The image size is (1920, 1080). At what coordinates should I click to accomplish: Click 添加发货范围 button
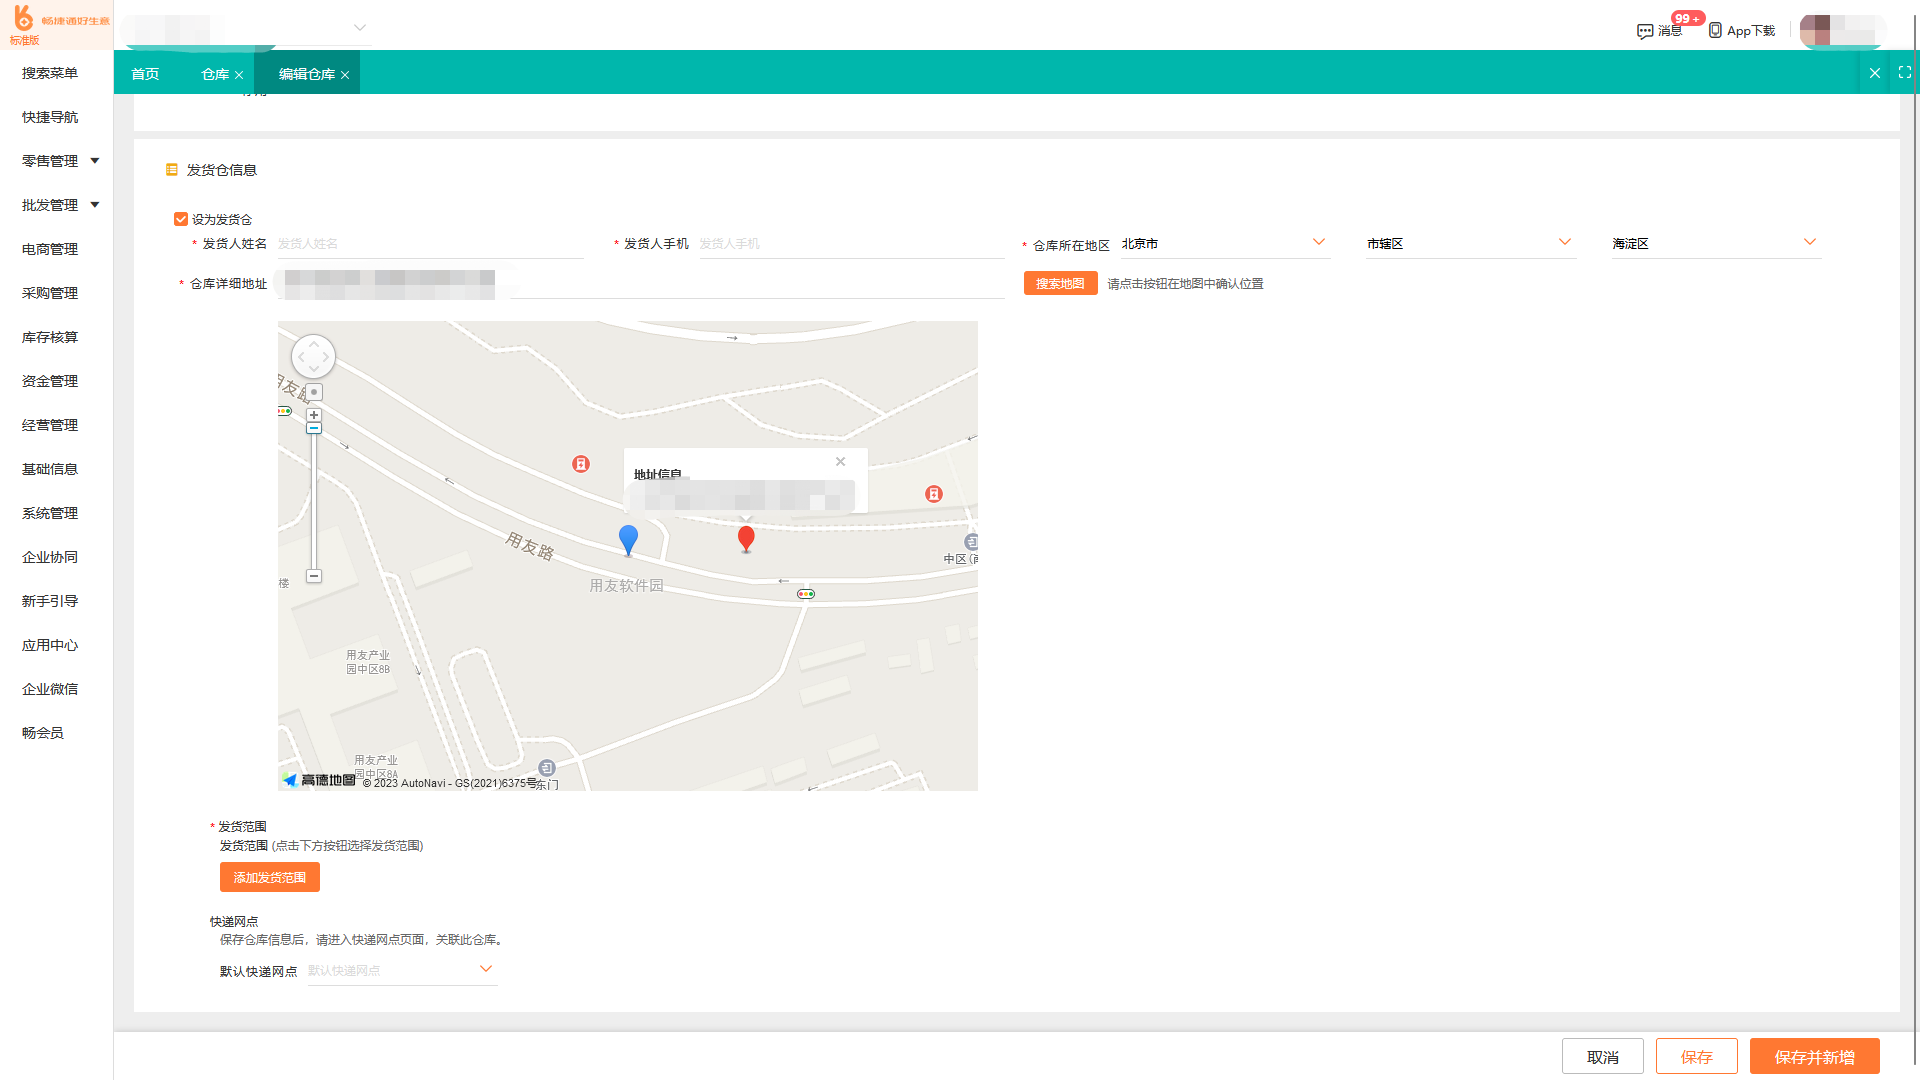point(269,877)
